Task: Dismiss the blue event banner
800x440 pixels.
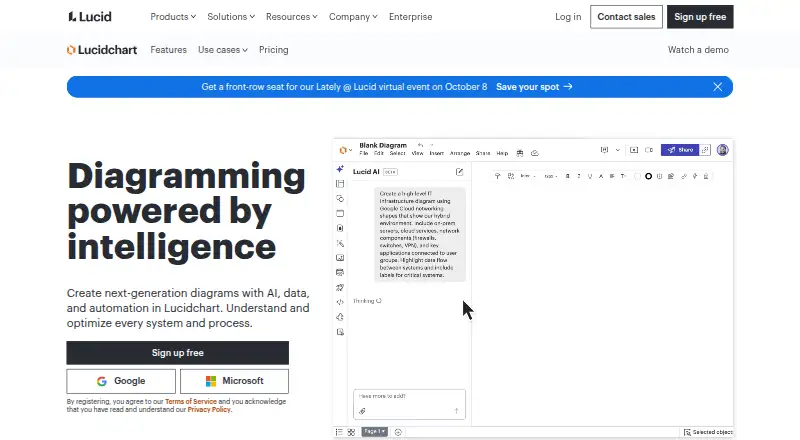Action: (717, 87)
